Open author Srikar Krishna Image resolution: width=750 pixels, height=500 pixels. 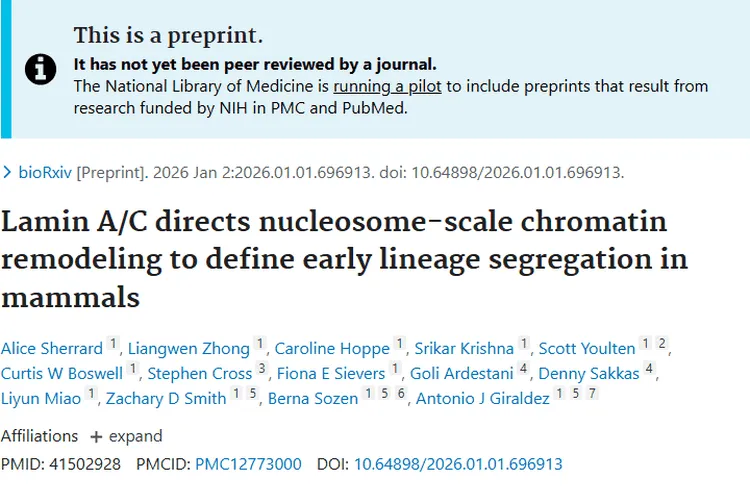pyautogui.click(x=464, y=348)
